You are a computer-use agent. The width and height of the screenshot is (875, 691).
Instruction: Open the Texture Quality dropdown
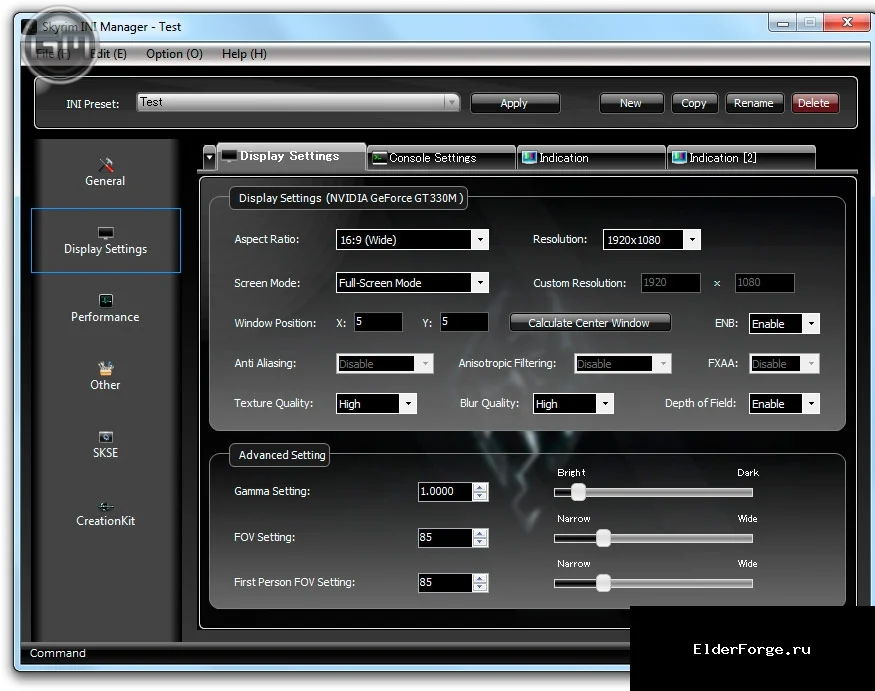point(407,404)
